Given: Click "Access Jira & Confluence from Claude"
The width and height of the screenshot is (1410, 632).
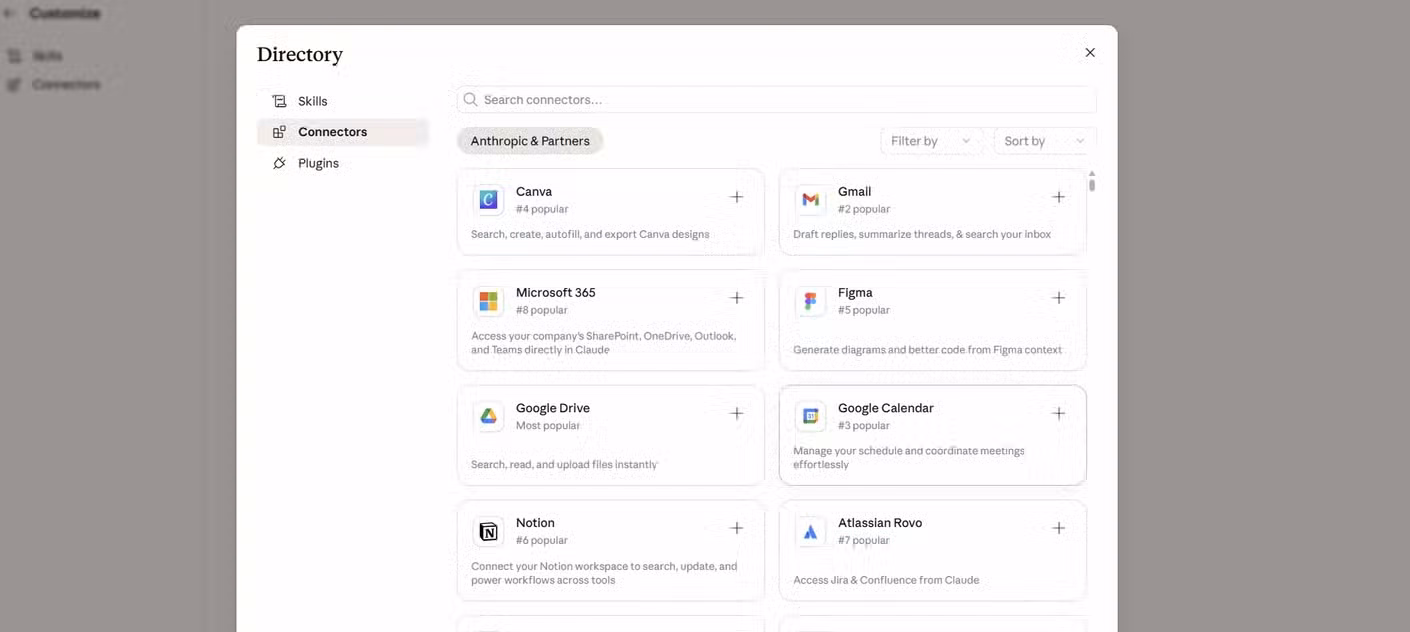Looking at the screenshot, I should (886, 580).
